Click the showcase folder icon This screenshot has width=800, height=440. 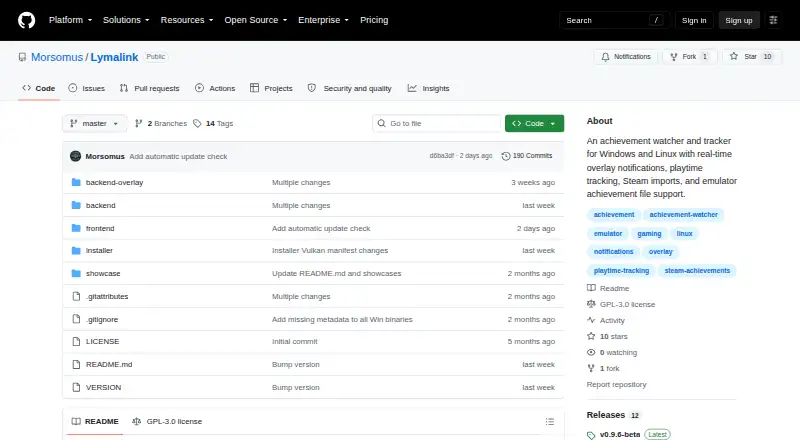pos(76,274)
